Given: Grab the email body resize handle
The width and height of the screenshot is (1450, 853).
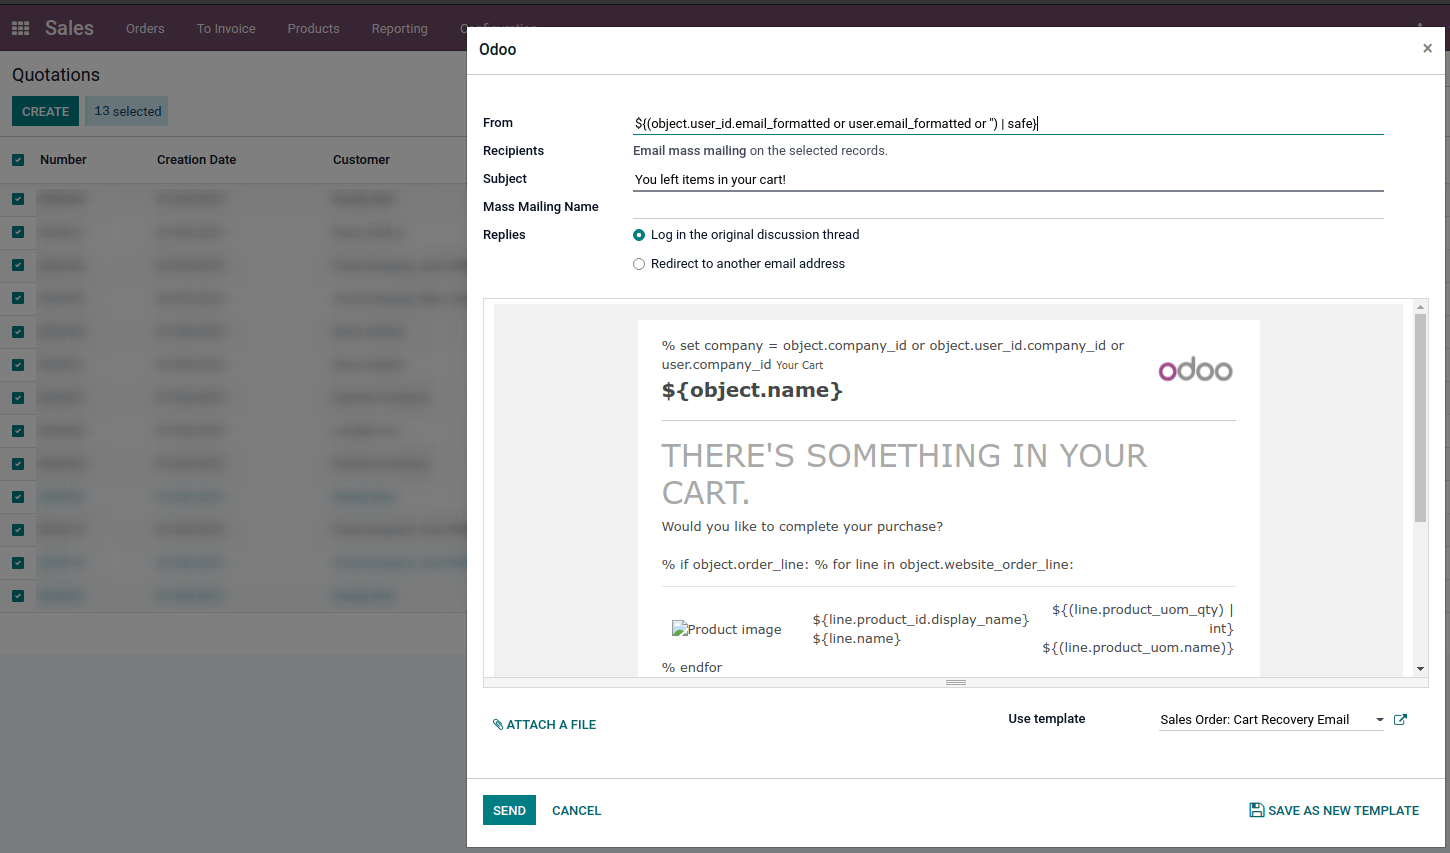Looking at the screenshot, I should point(956,682).
